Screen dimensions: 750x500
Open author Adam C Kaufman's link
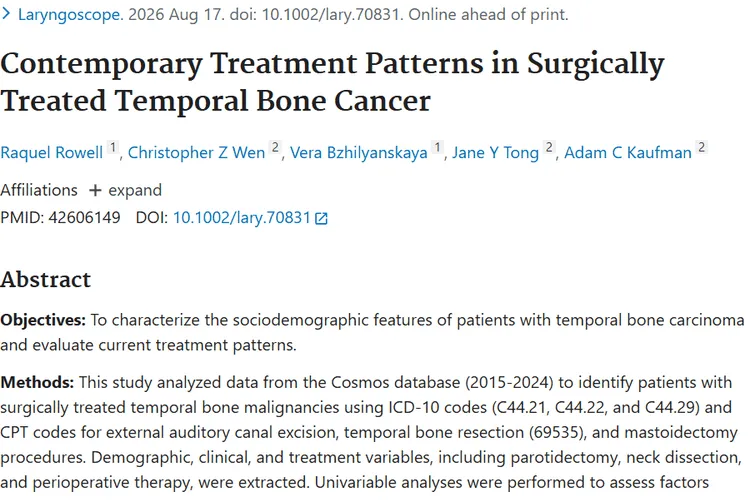[628, 153]
